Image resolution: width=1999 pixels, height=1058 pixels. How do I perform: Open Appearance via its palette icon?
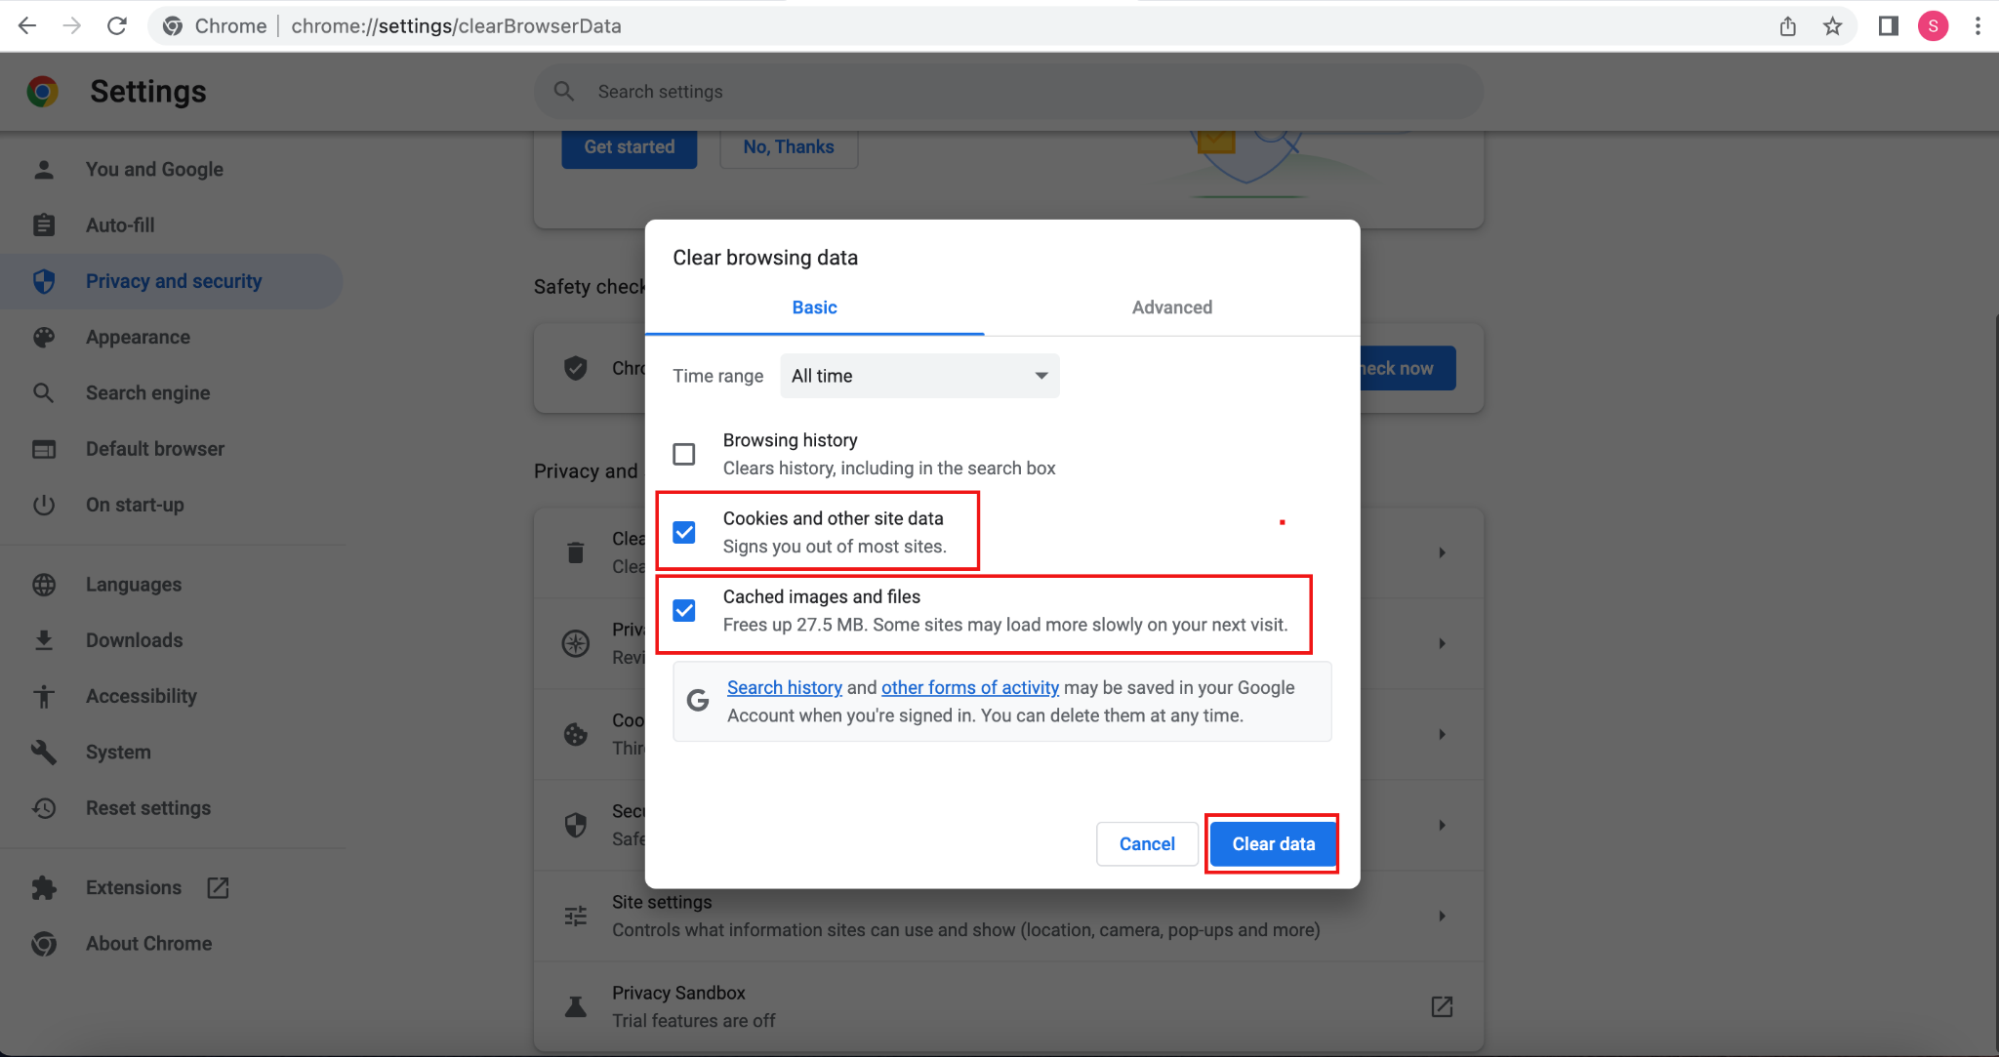point(45,337)
